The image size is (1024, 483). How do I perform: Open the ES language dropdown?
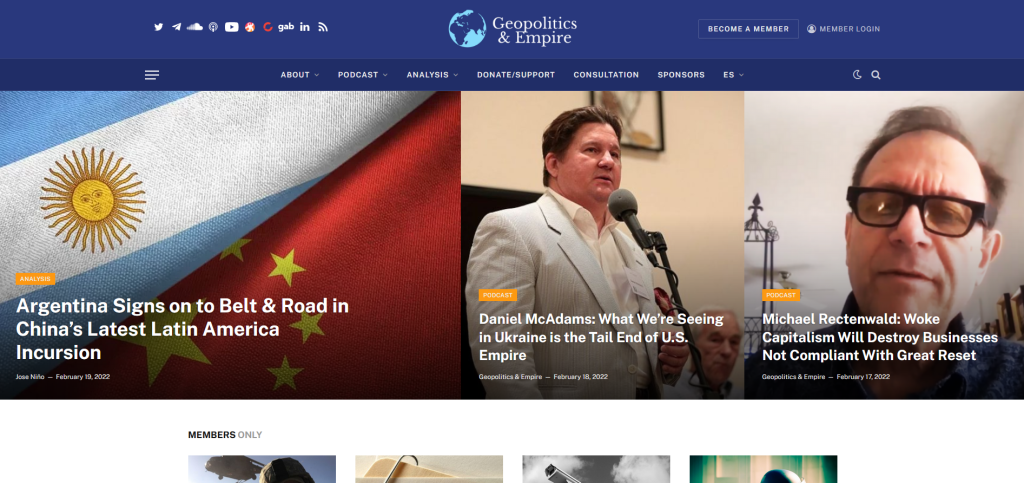[733, 75]
